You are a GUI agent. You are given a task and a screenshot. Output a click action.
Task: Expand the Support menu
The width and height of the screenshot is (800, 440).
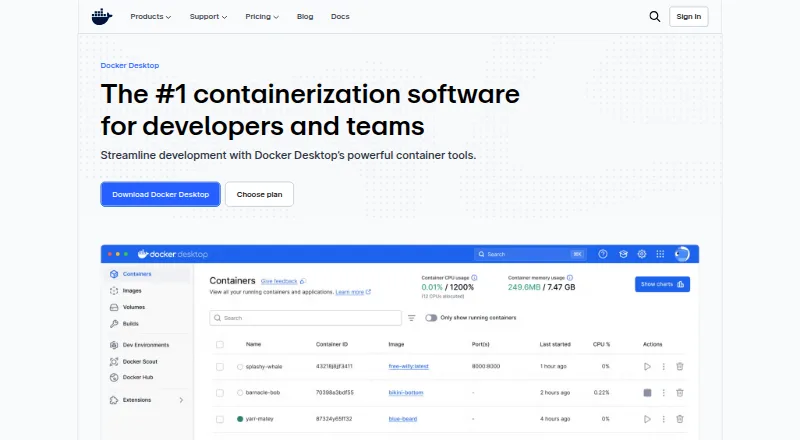(x=208, y=17)
